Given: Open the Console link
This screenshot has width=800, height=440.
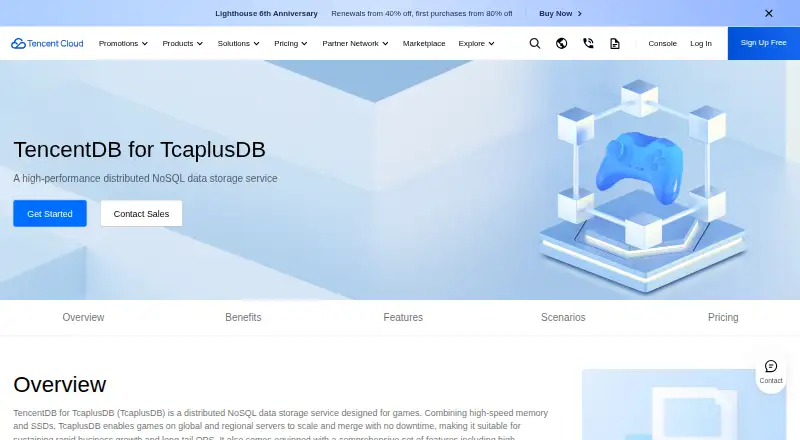Looking at the screenshot, I should coord(662,43).
